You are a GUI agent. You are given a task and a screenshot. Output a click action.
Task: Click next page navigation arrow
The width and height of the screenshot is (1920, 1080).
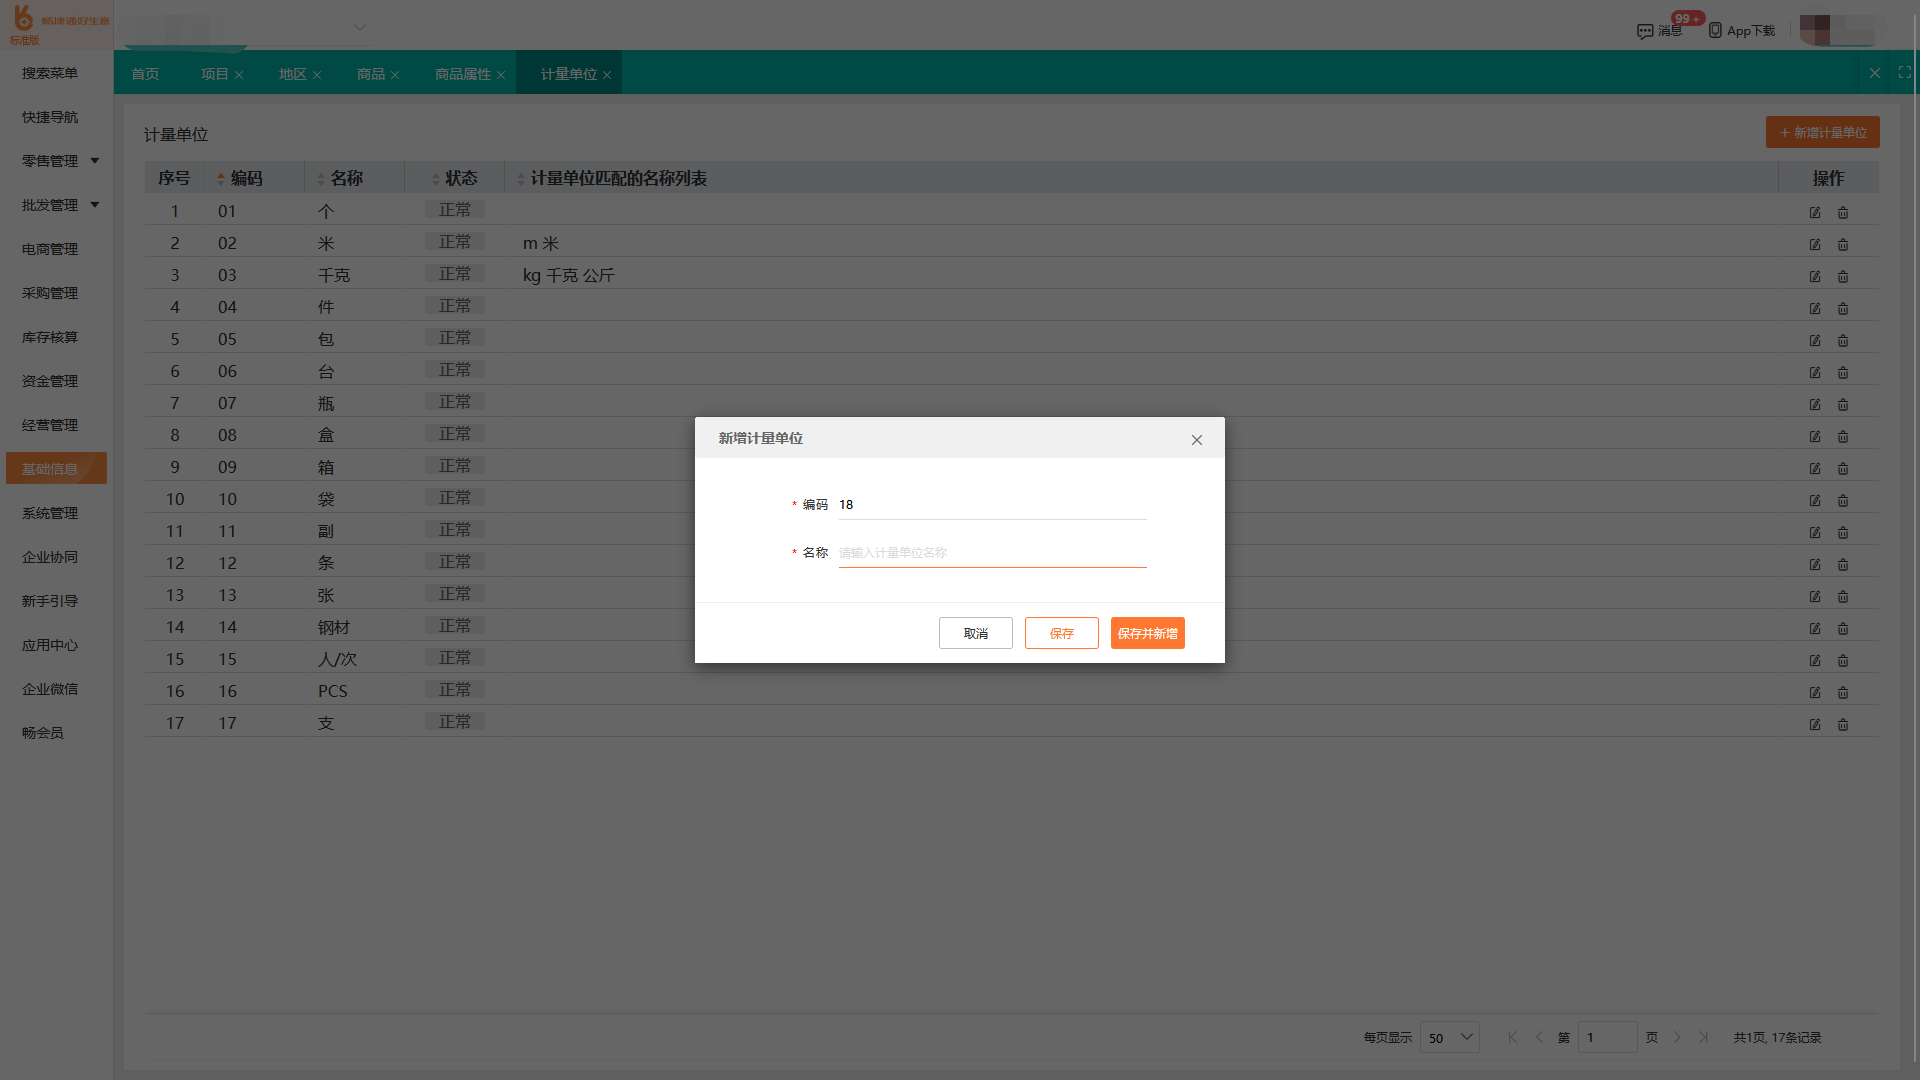click(x=1677, y=1036)
